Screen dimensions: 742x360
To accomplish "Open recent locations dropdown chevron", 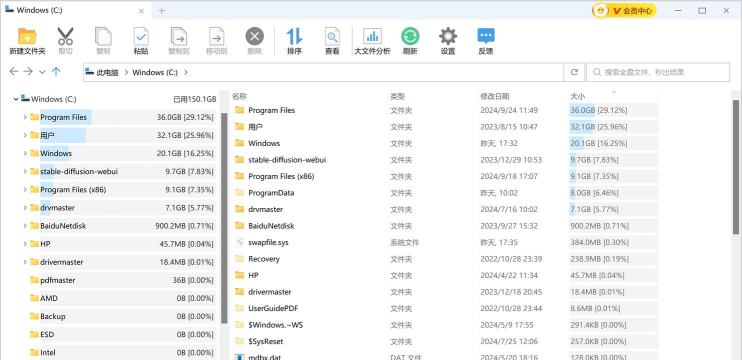I will coord(42,72).
